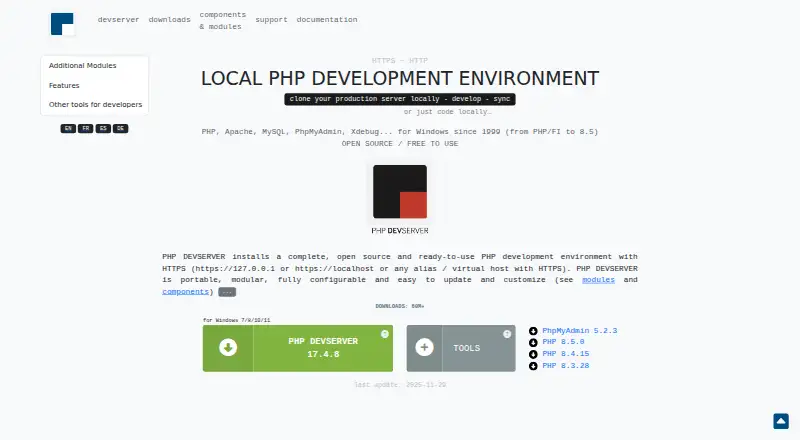The width and height of the screenshot is (800, 440).
Task: Click the 'for Windows 7/8/10/11' label
Action: [237, 321]
